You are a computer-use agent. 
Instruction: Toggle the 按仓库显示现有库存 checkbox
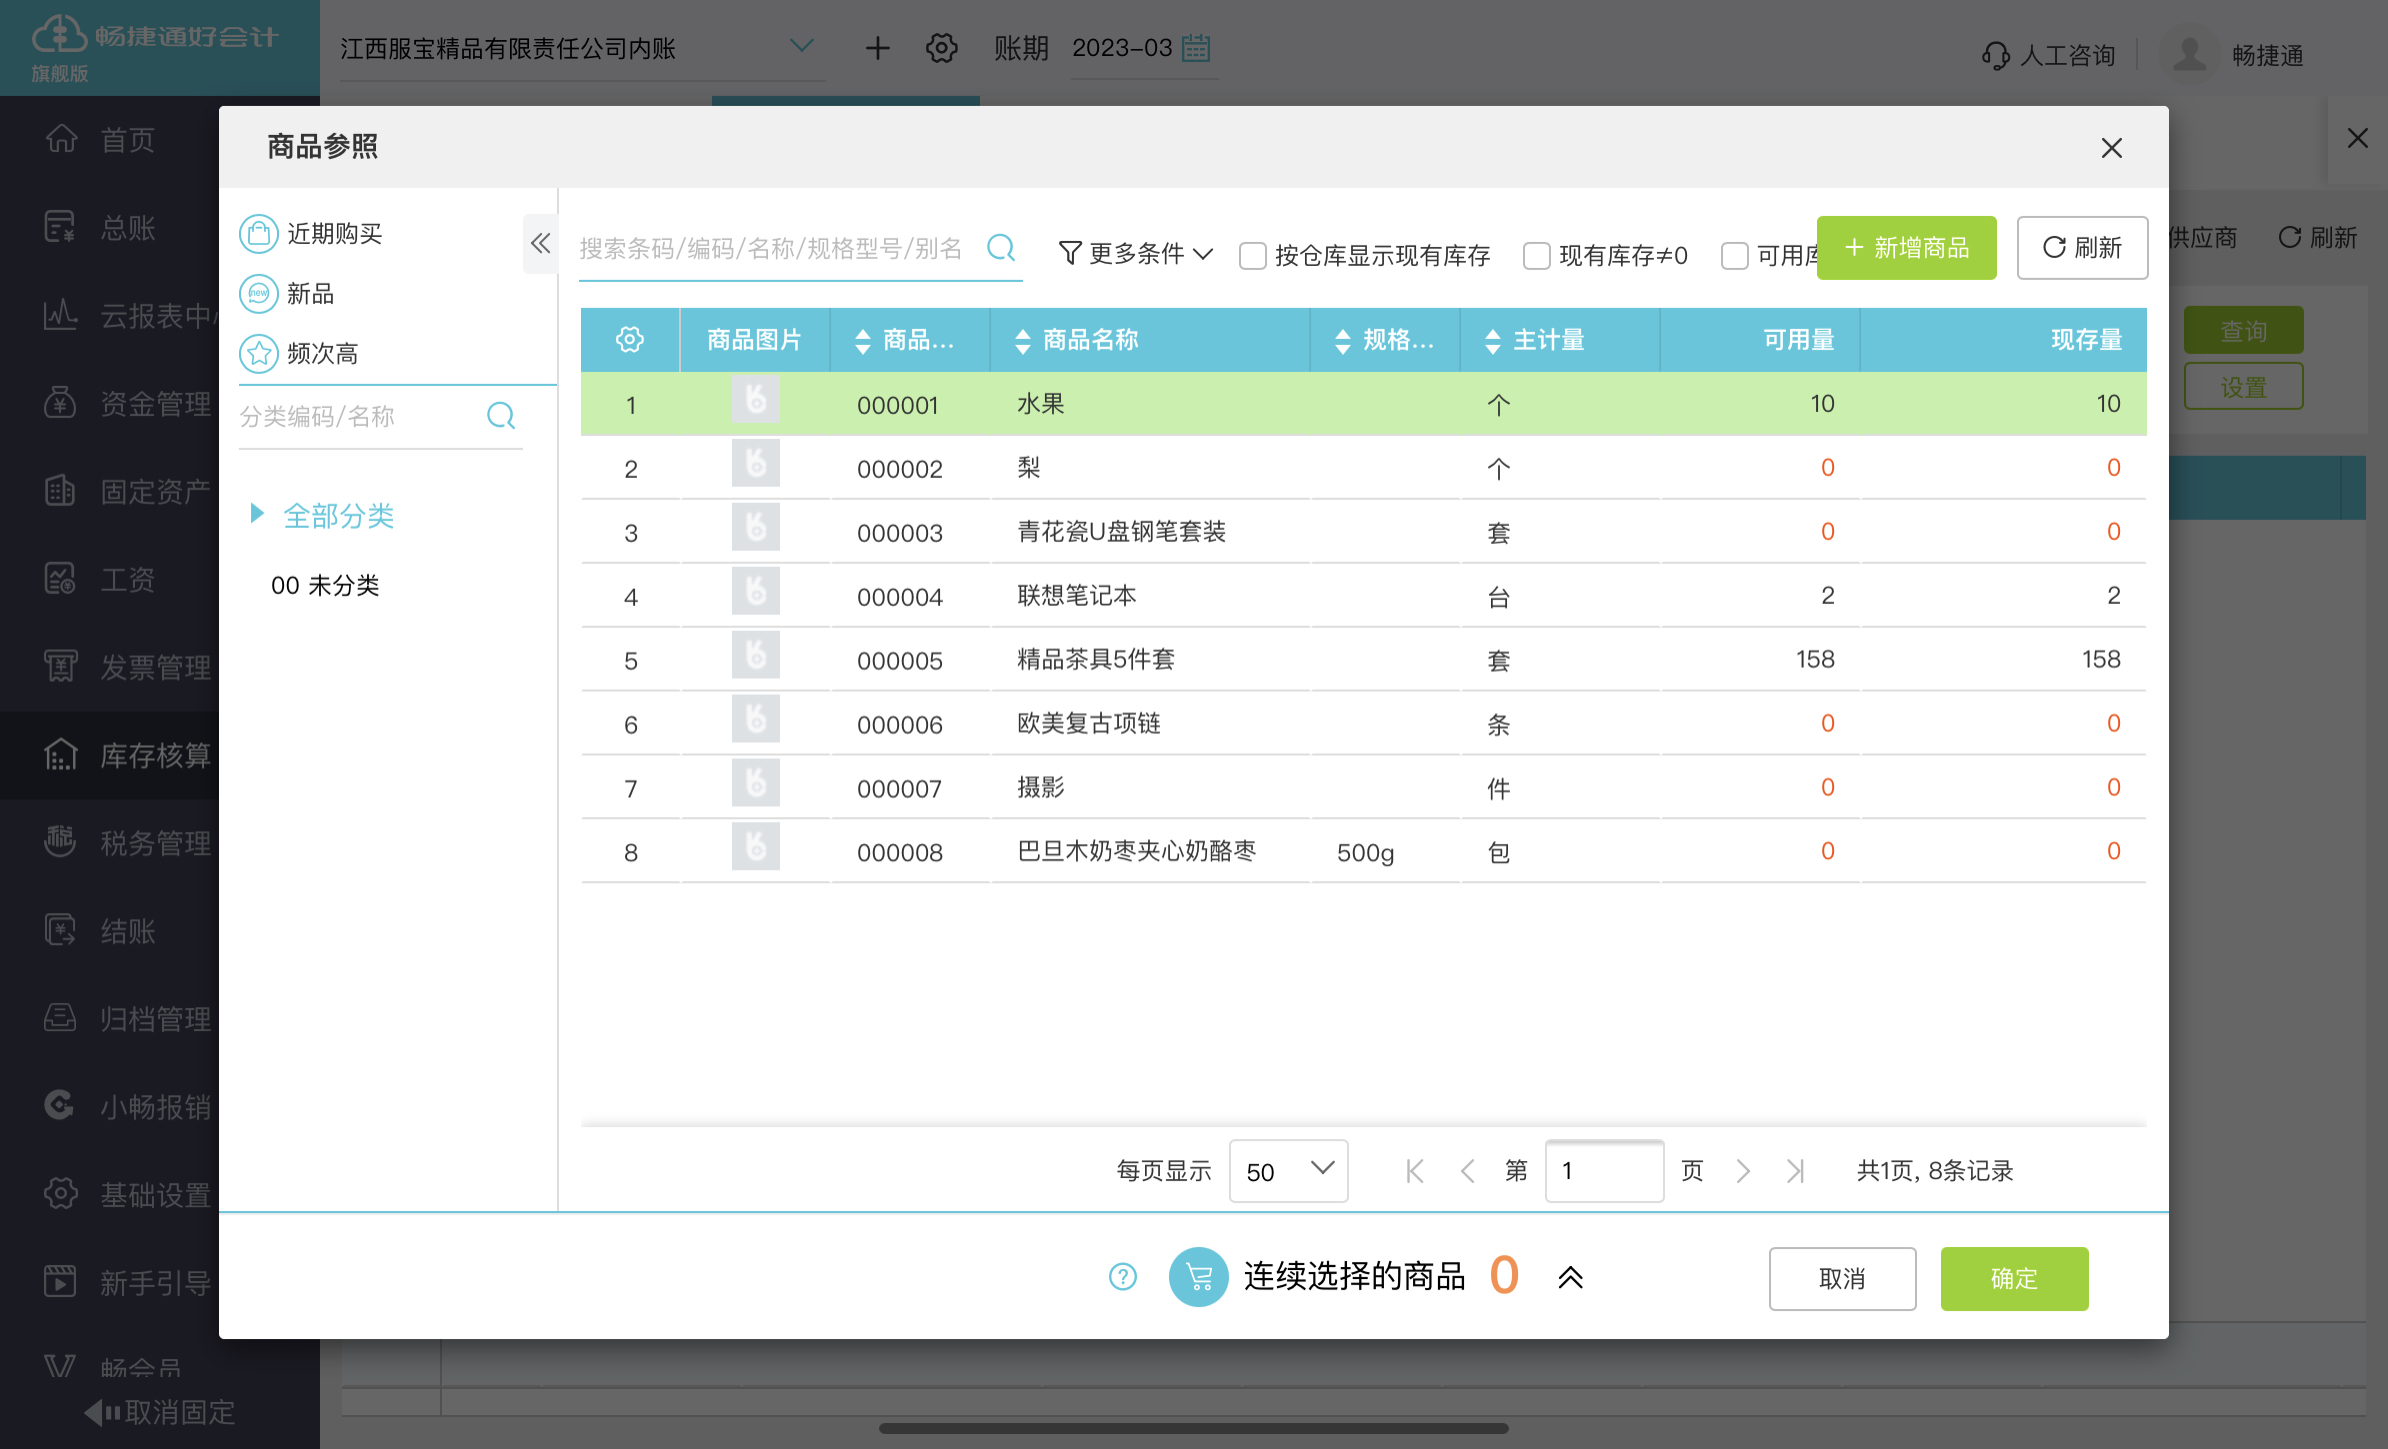1249,253
